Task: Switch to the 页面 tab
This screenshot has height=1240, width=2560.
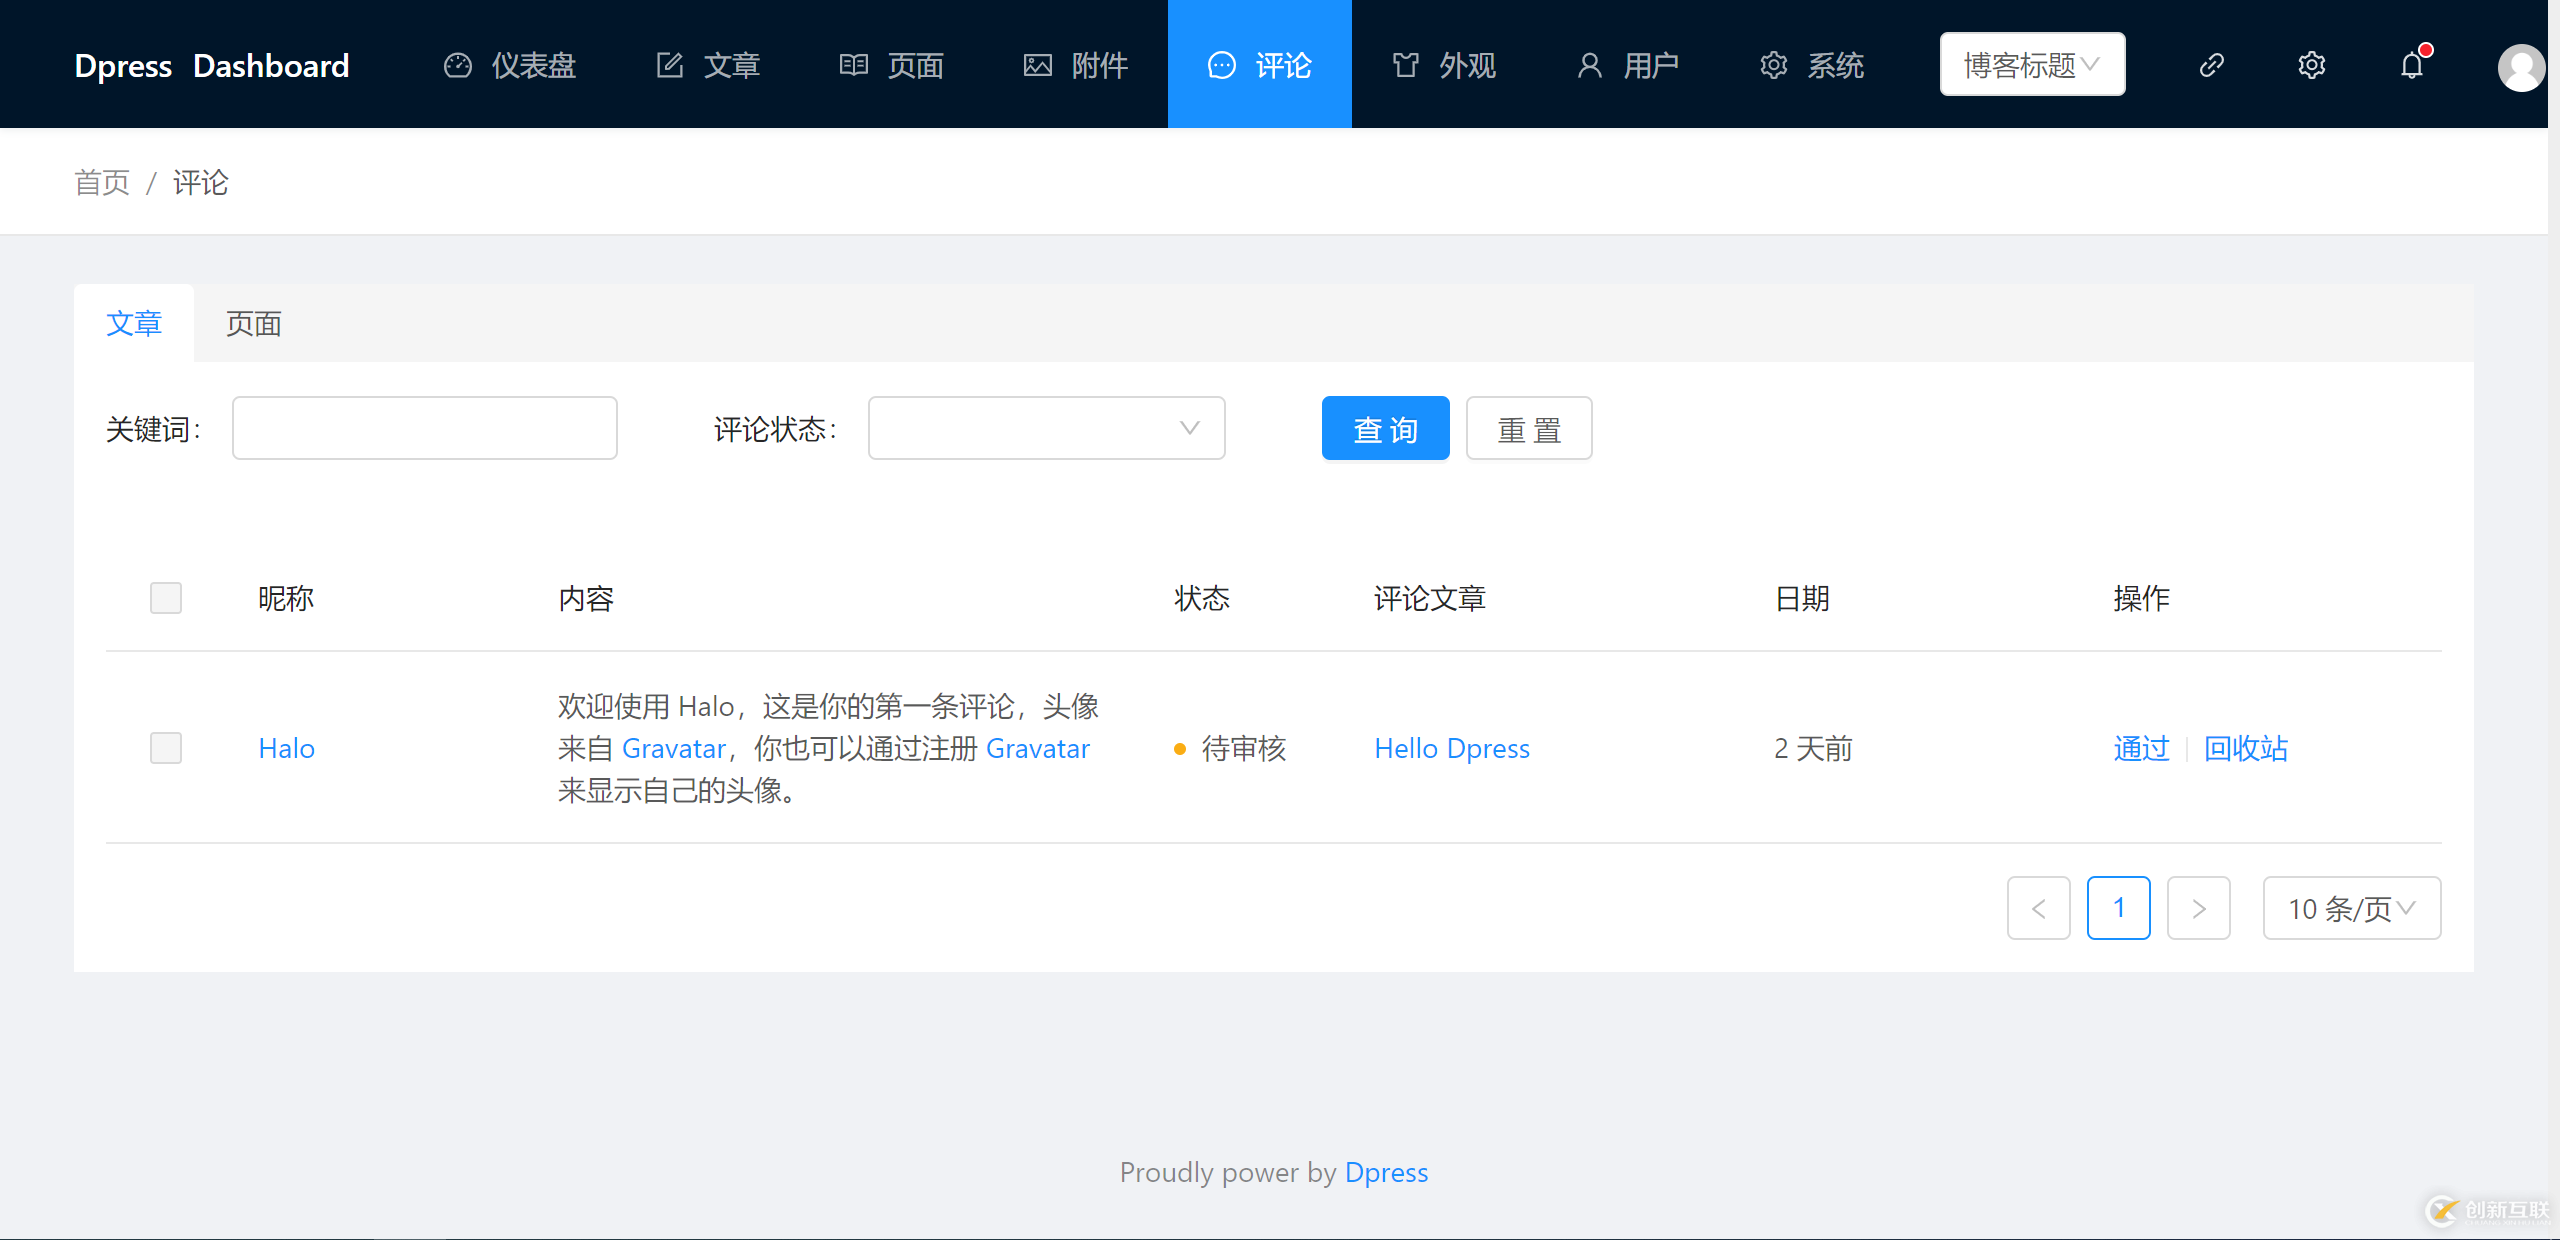Action: tap(255, 323)
